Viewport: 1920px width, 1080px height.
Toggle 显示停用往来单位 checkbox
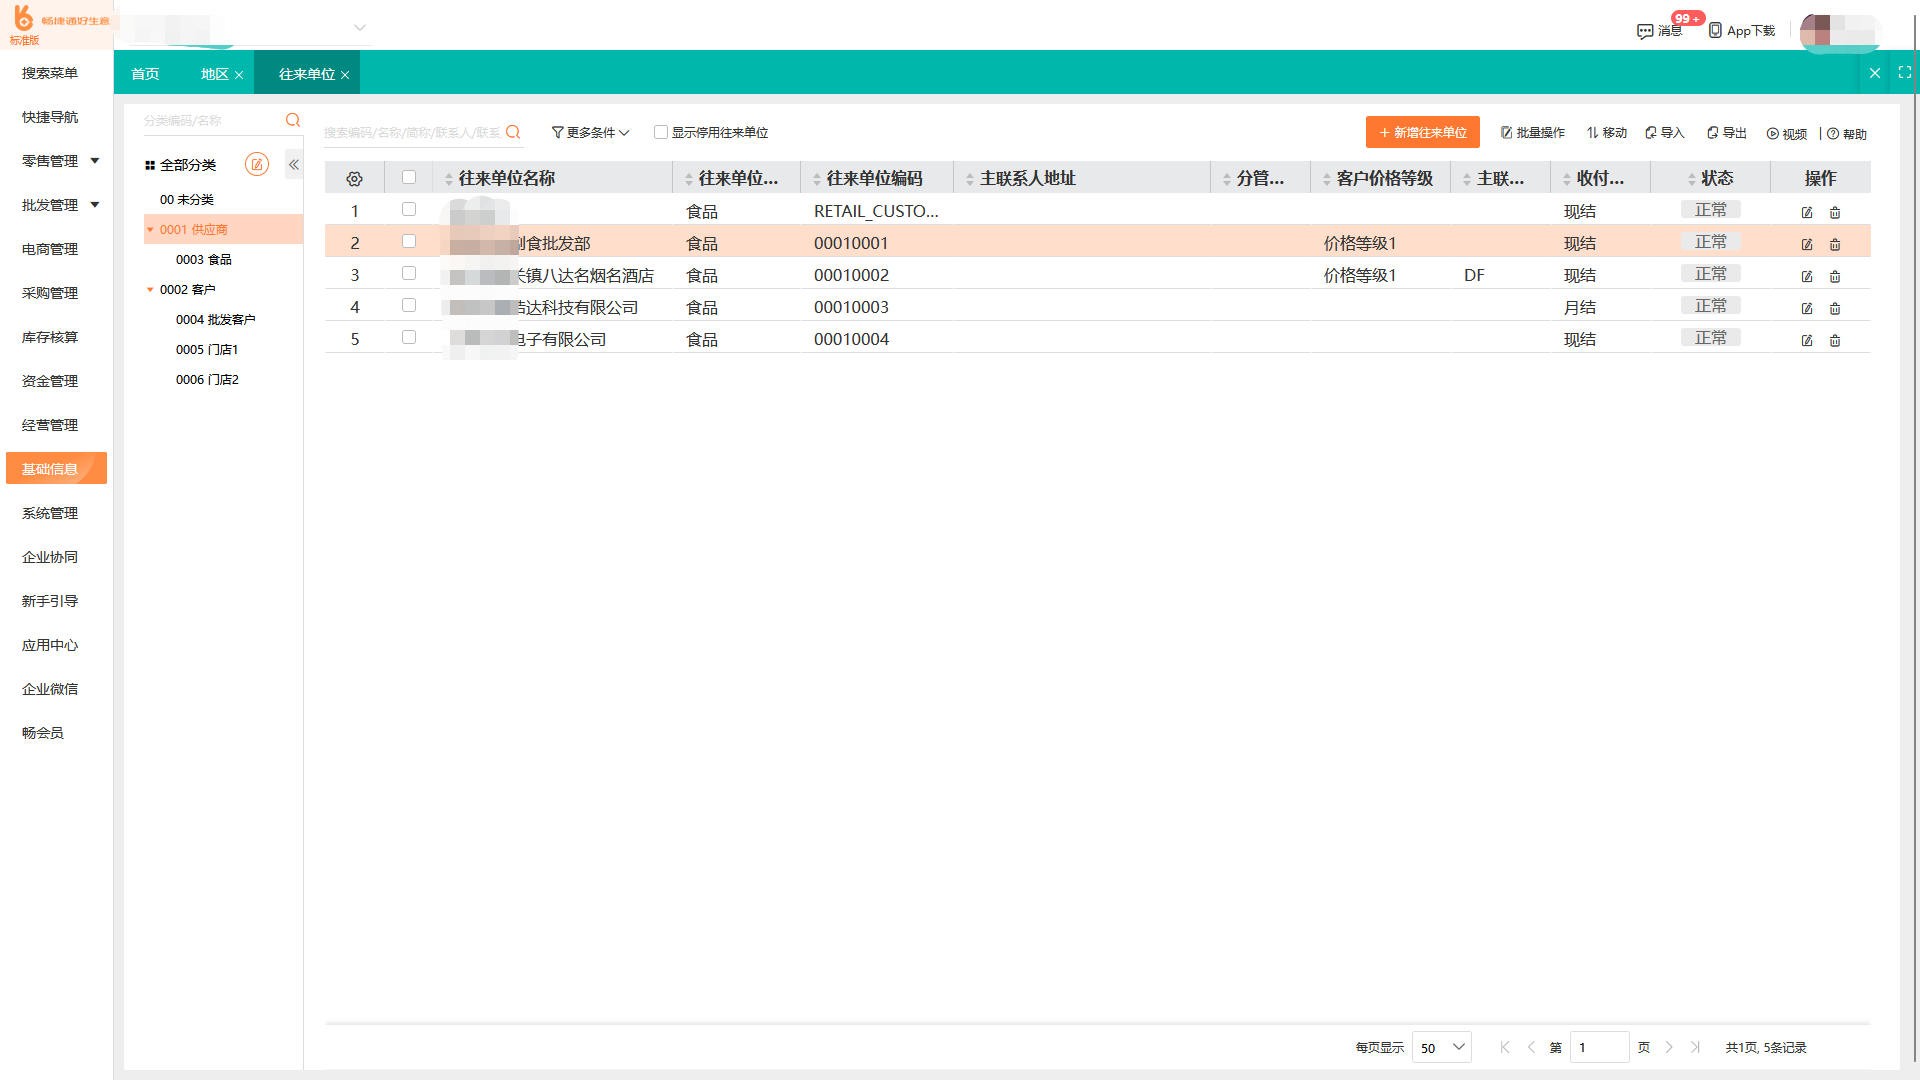click(663, 132)
